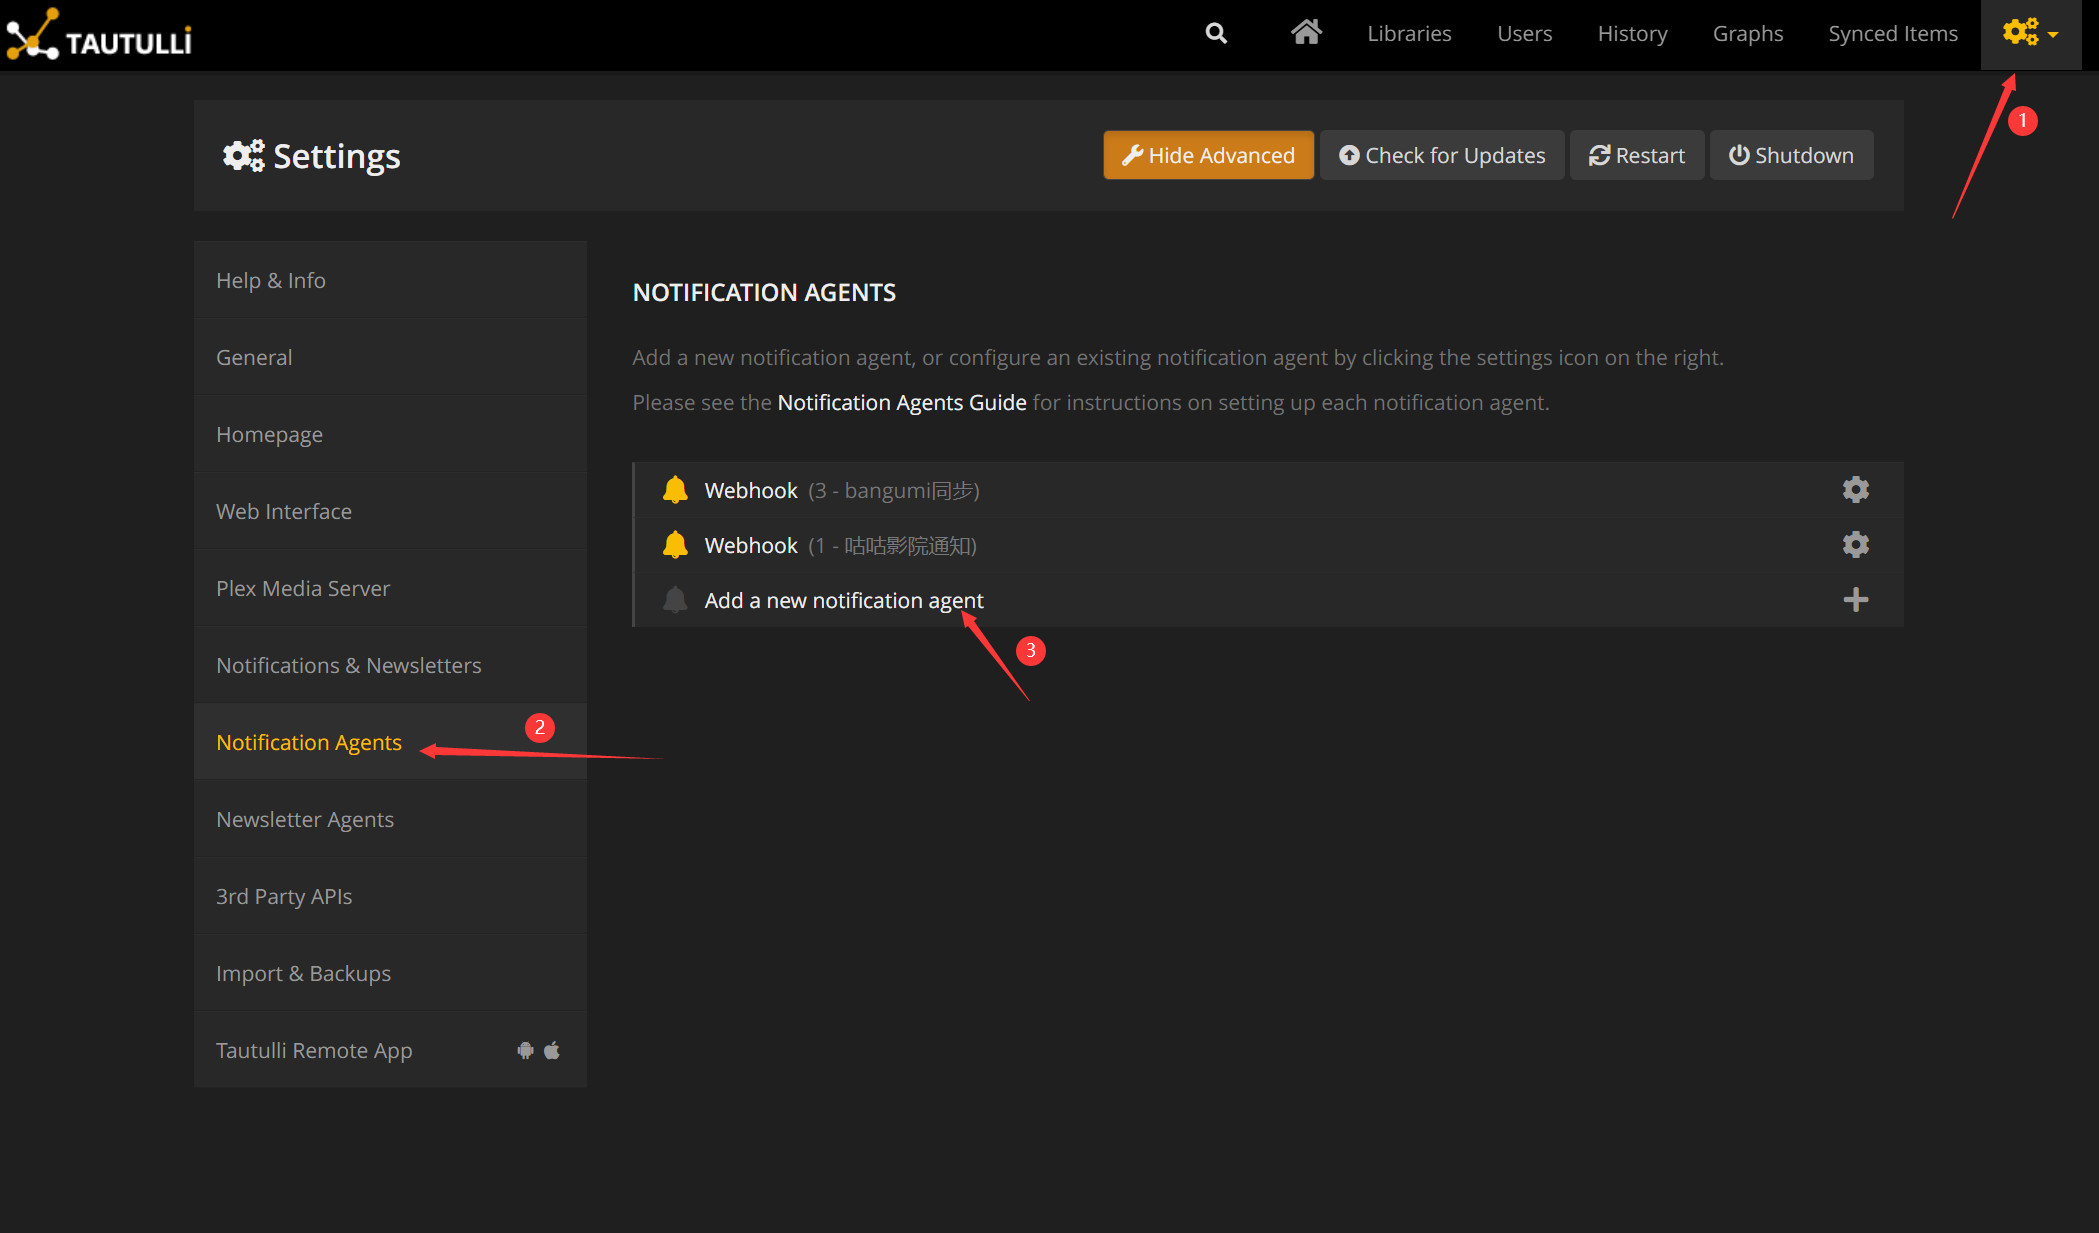Expand the top-right settings gear dropdown
This screenshot has height=1233, width=2099.
2030,33
